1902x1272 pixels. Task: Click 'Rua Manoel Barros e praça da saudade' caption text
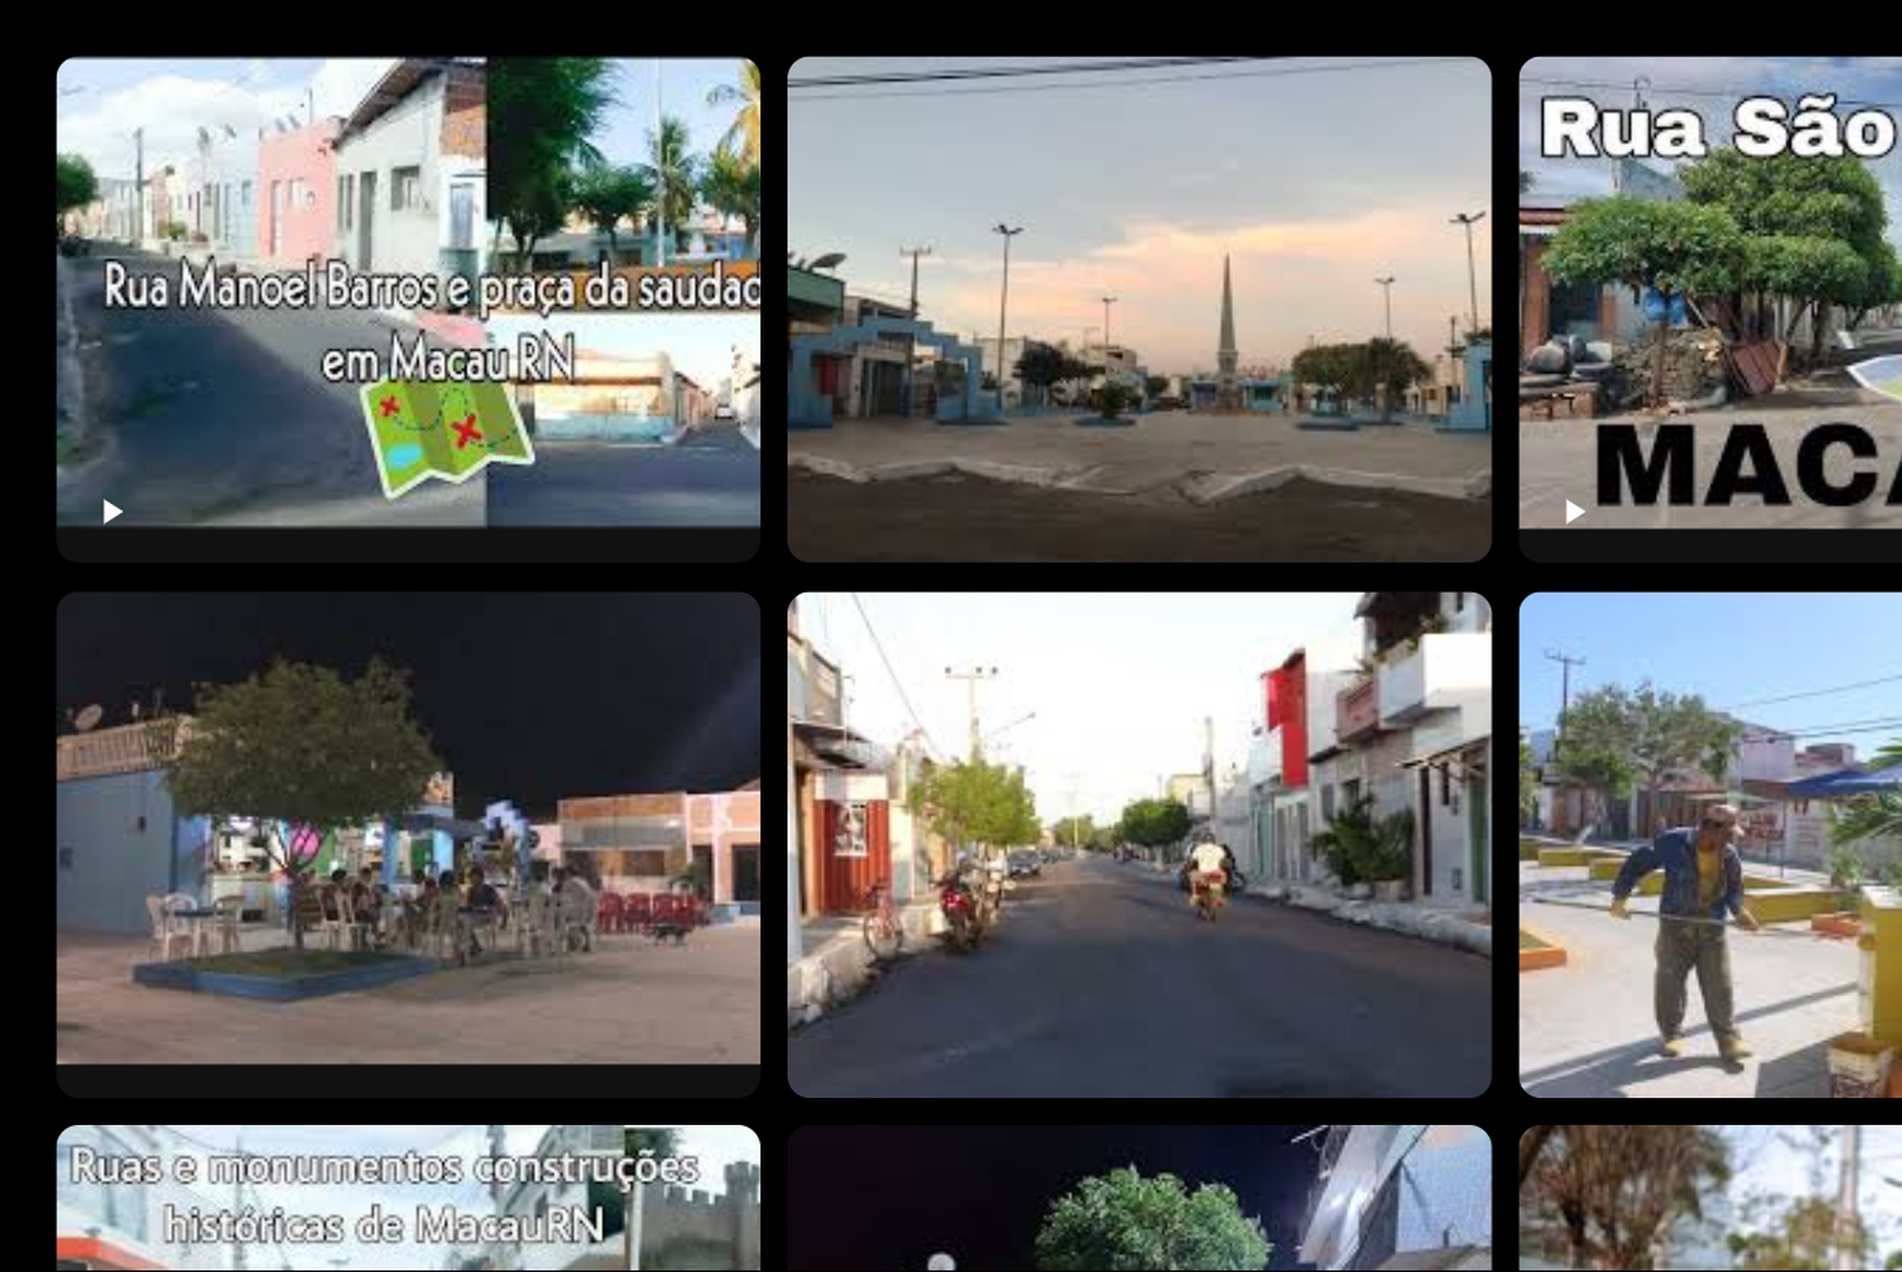pyautogui.click(x=431, y=289)
